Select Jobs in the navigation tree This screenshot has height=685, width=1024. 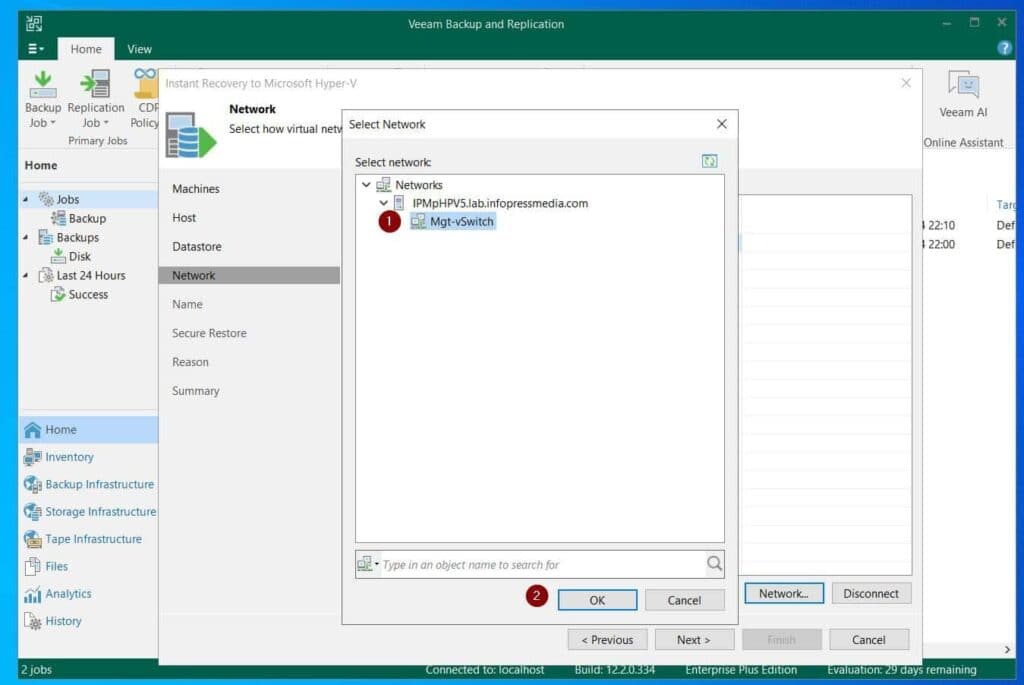click(x=68, y=199)
